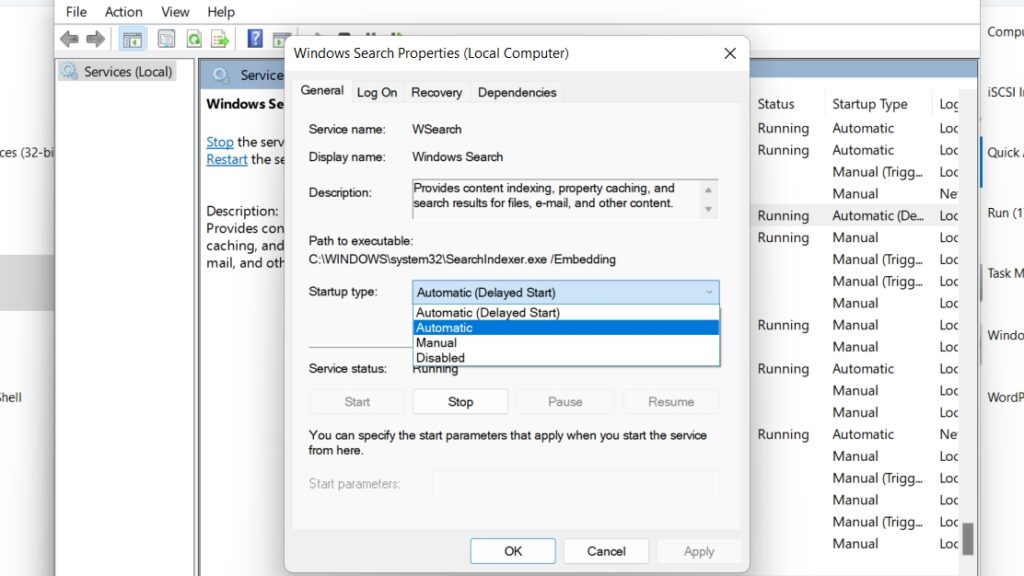
Task: Sort by the Status column header
Action: [776, 104]
